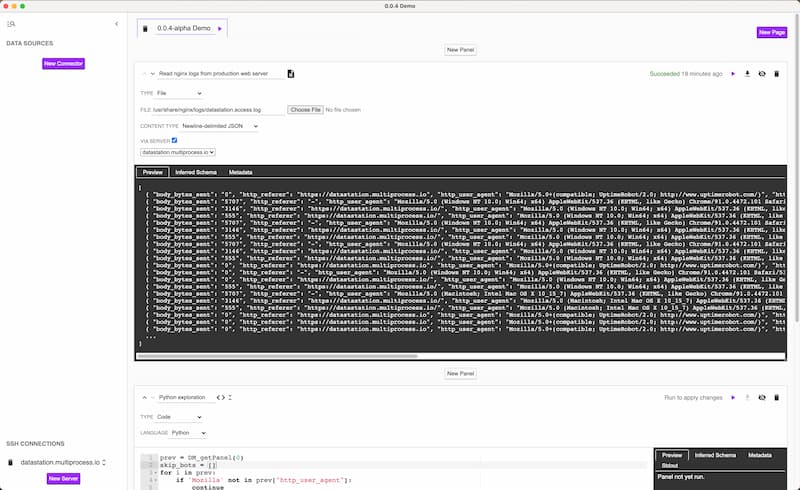Open Metadata tab of nginx logs panel
Screen dimensions: 800x490
point(240,172)
